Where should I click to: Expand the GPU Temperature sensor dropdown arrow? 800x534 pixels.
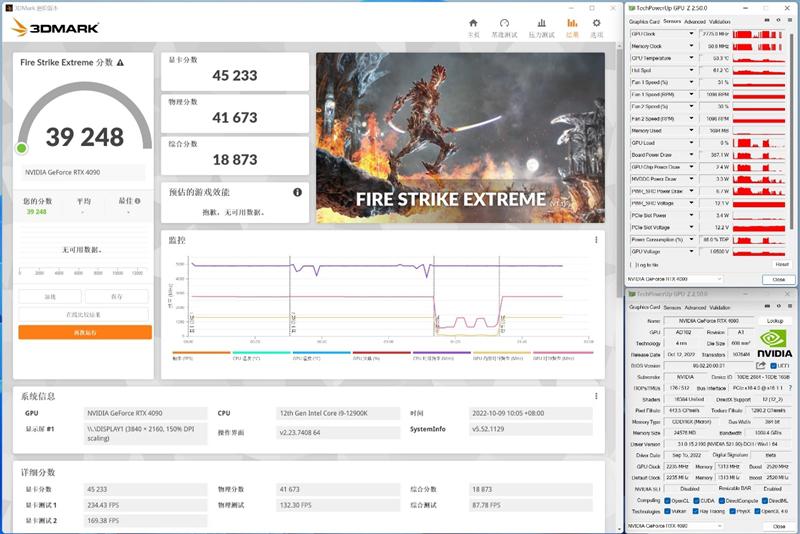[691, 58]
